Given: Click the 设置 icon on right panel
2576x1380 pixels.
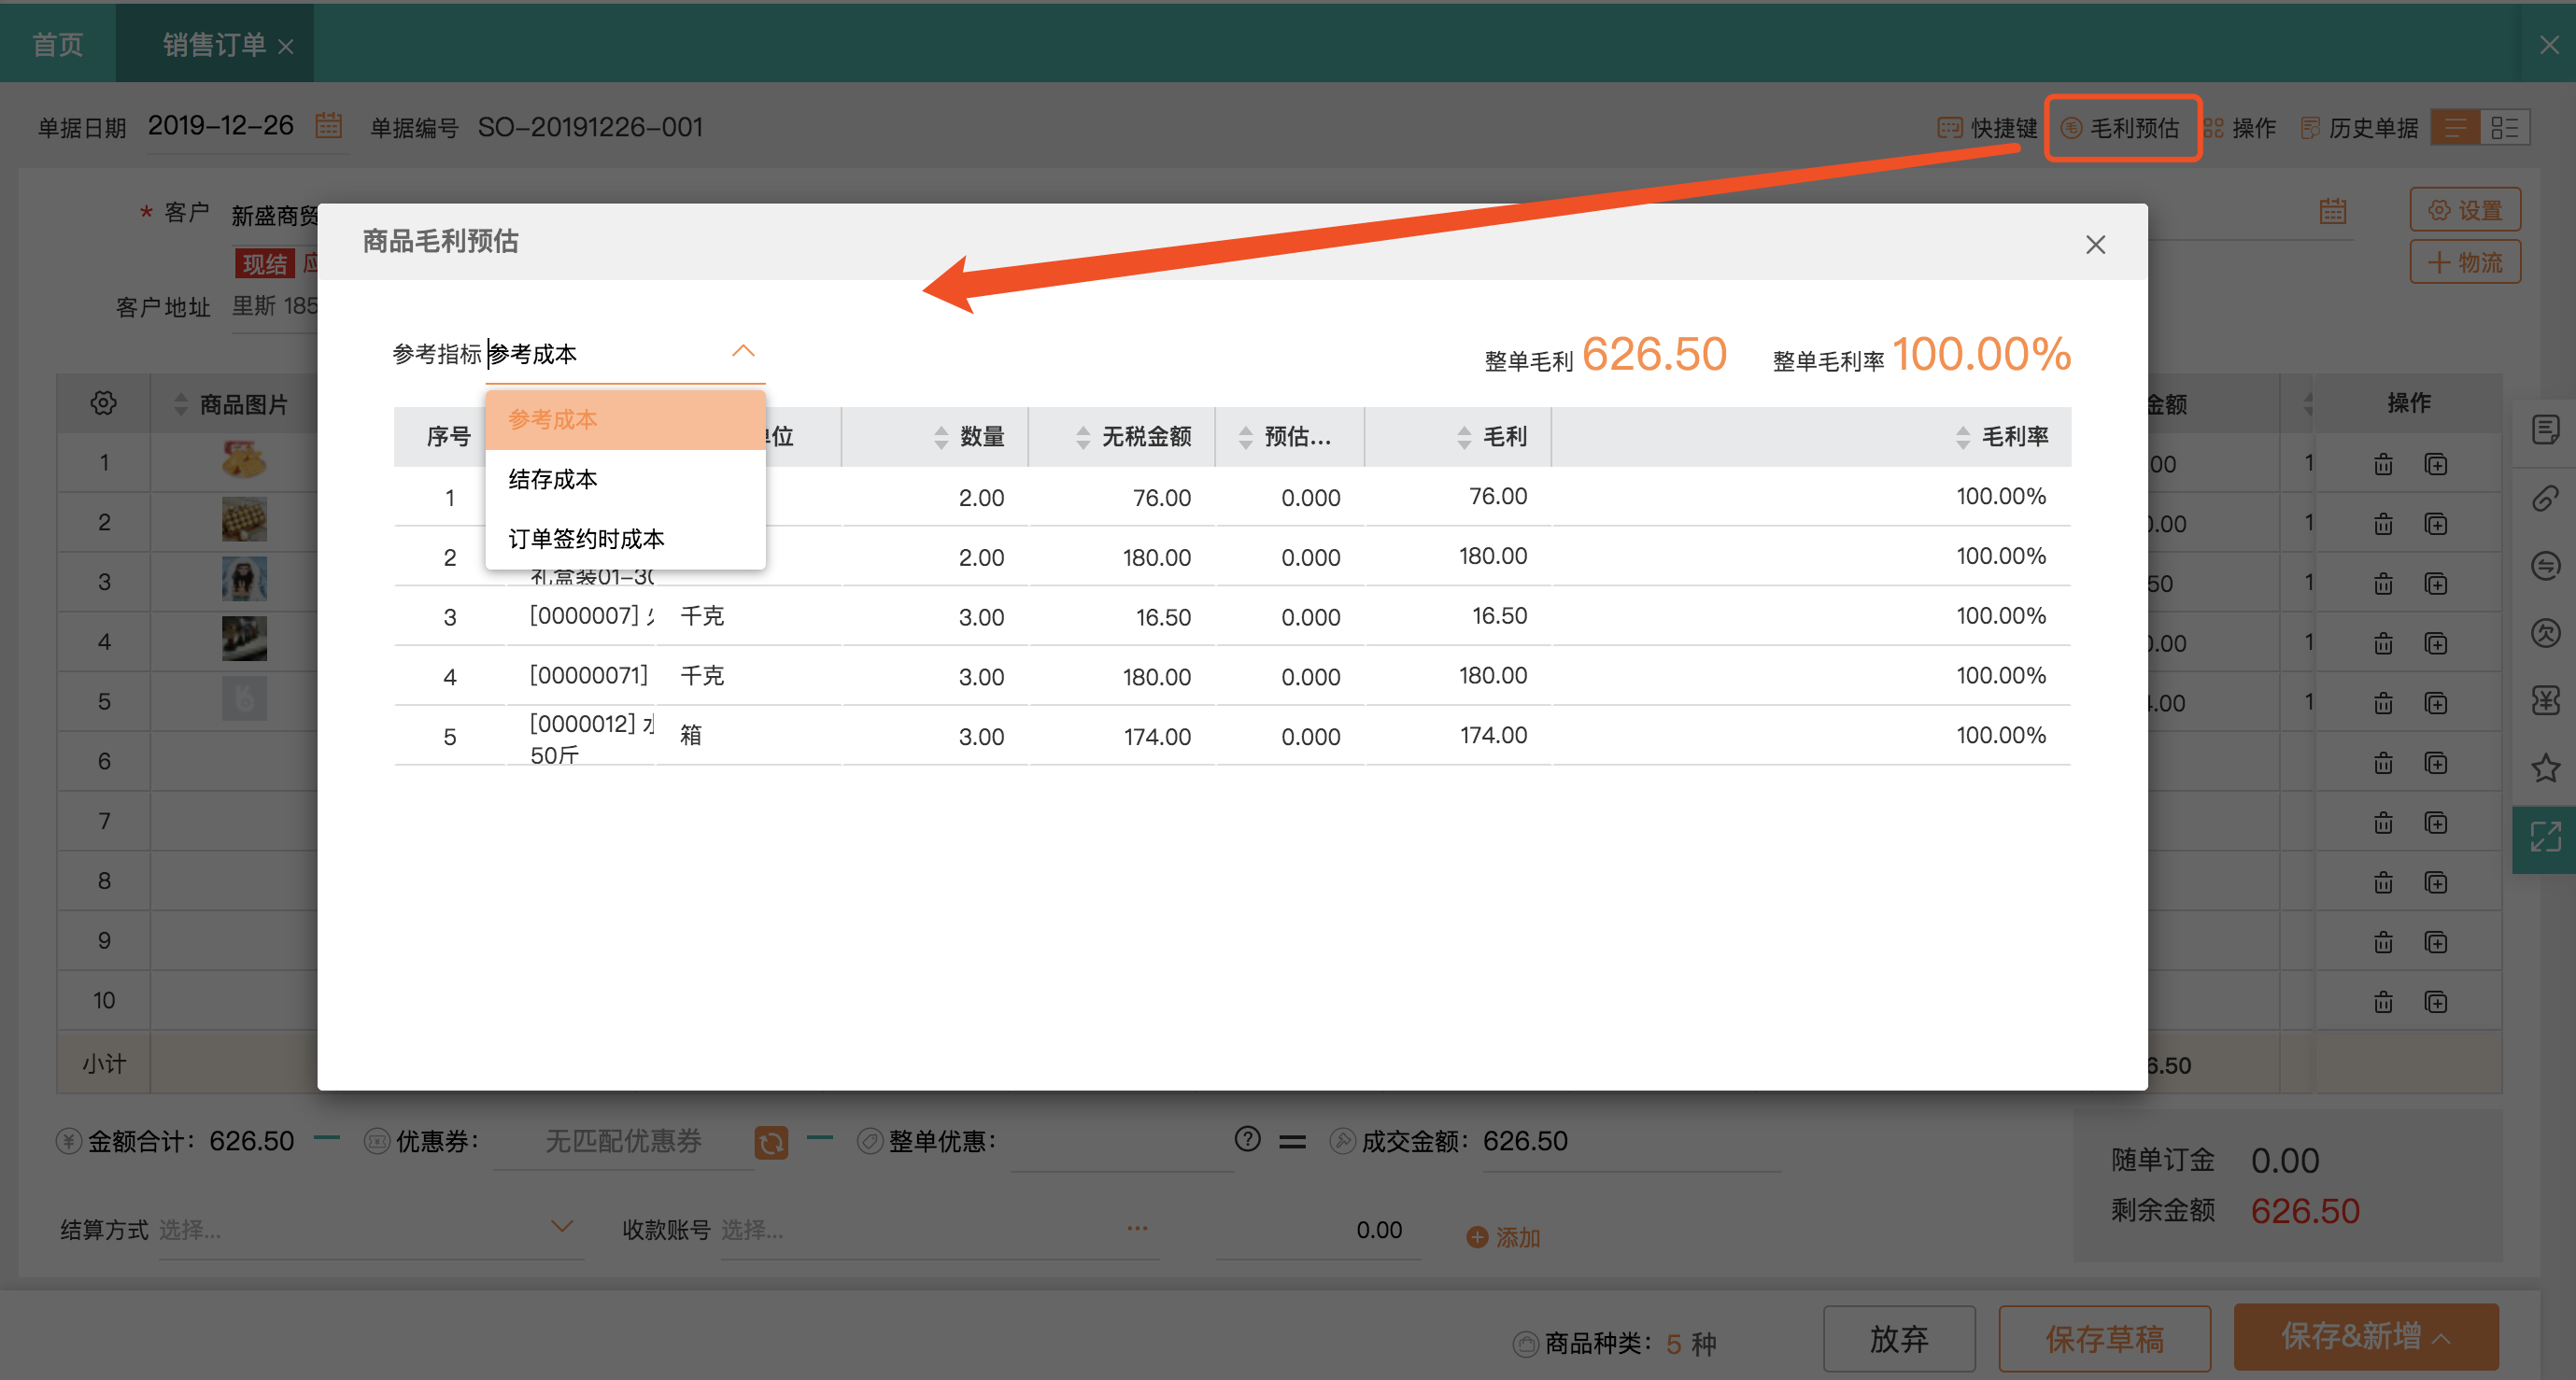Looking at the screenshot, I should pyautogui.click(x=2465, y=209).
